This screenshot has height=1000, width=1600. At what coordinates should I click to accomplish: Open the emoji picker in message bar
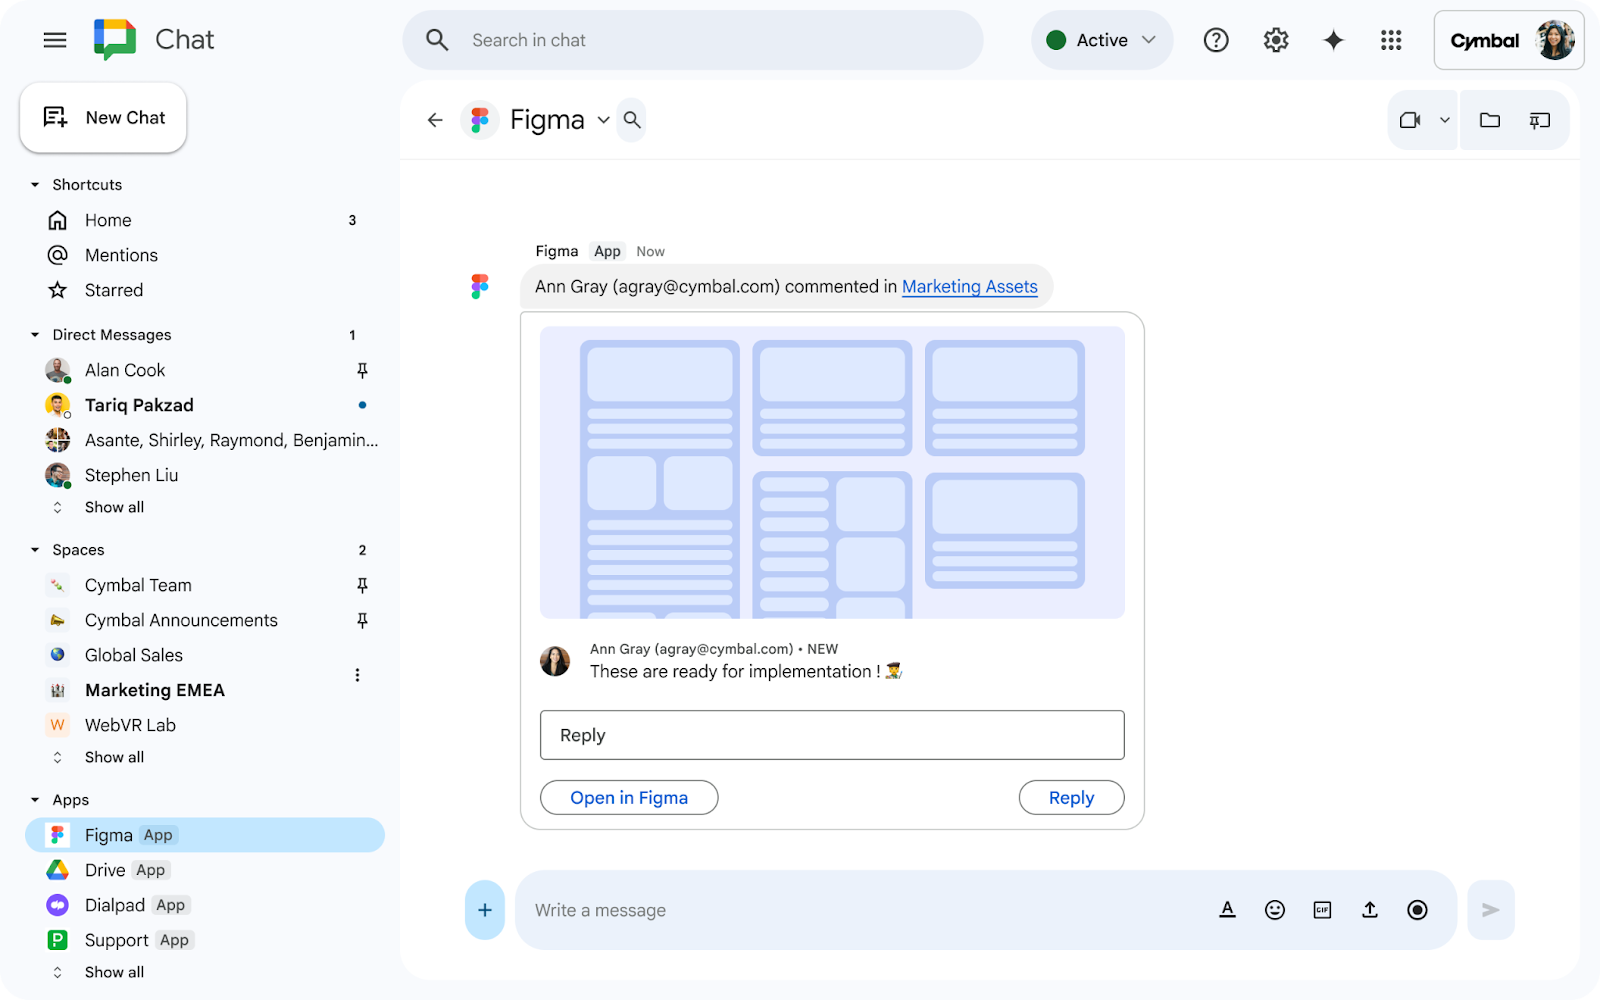click(x=1274, y=910)
